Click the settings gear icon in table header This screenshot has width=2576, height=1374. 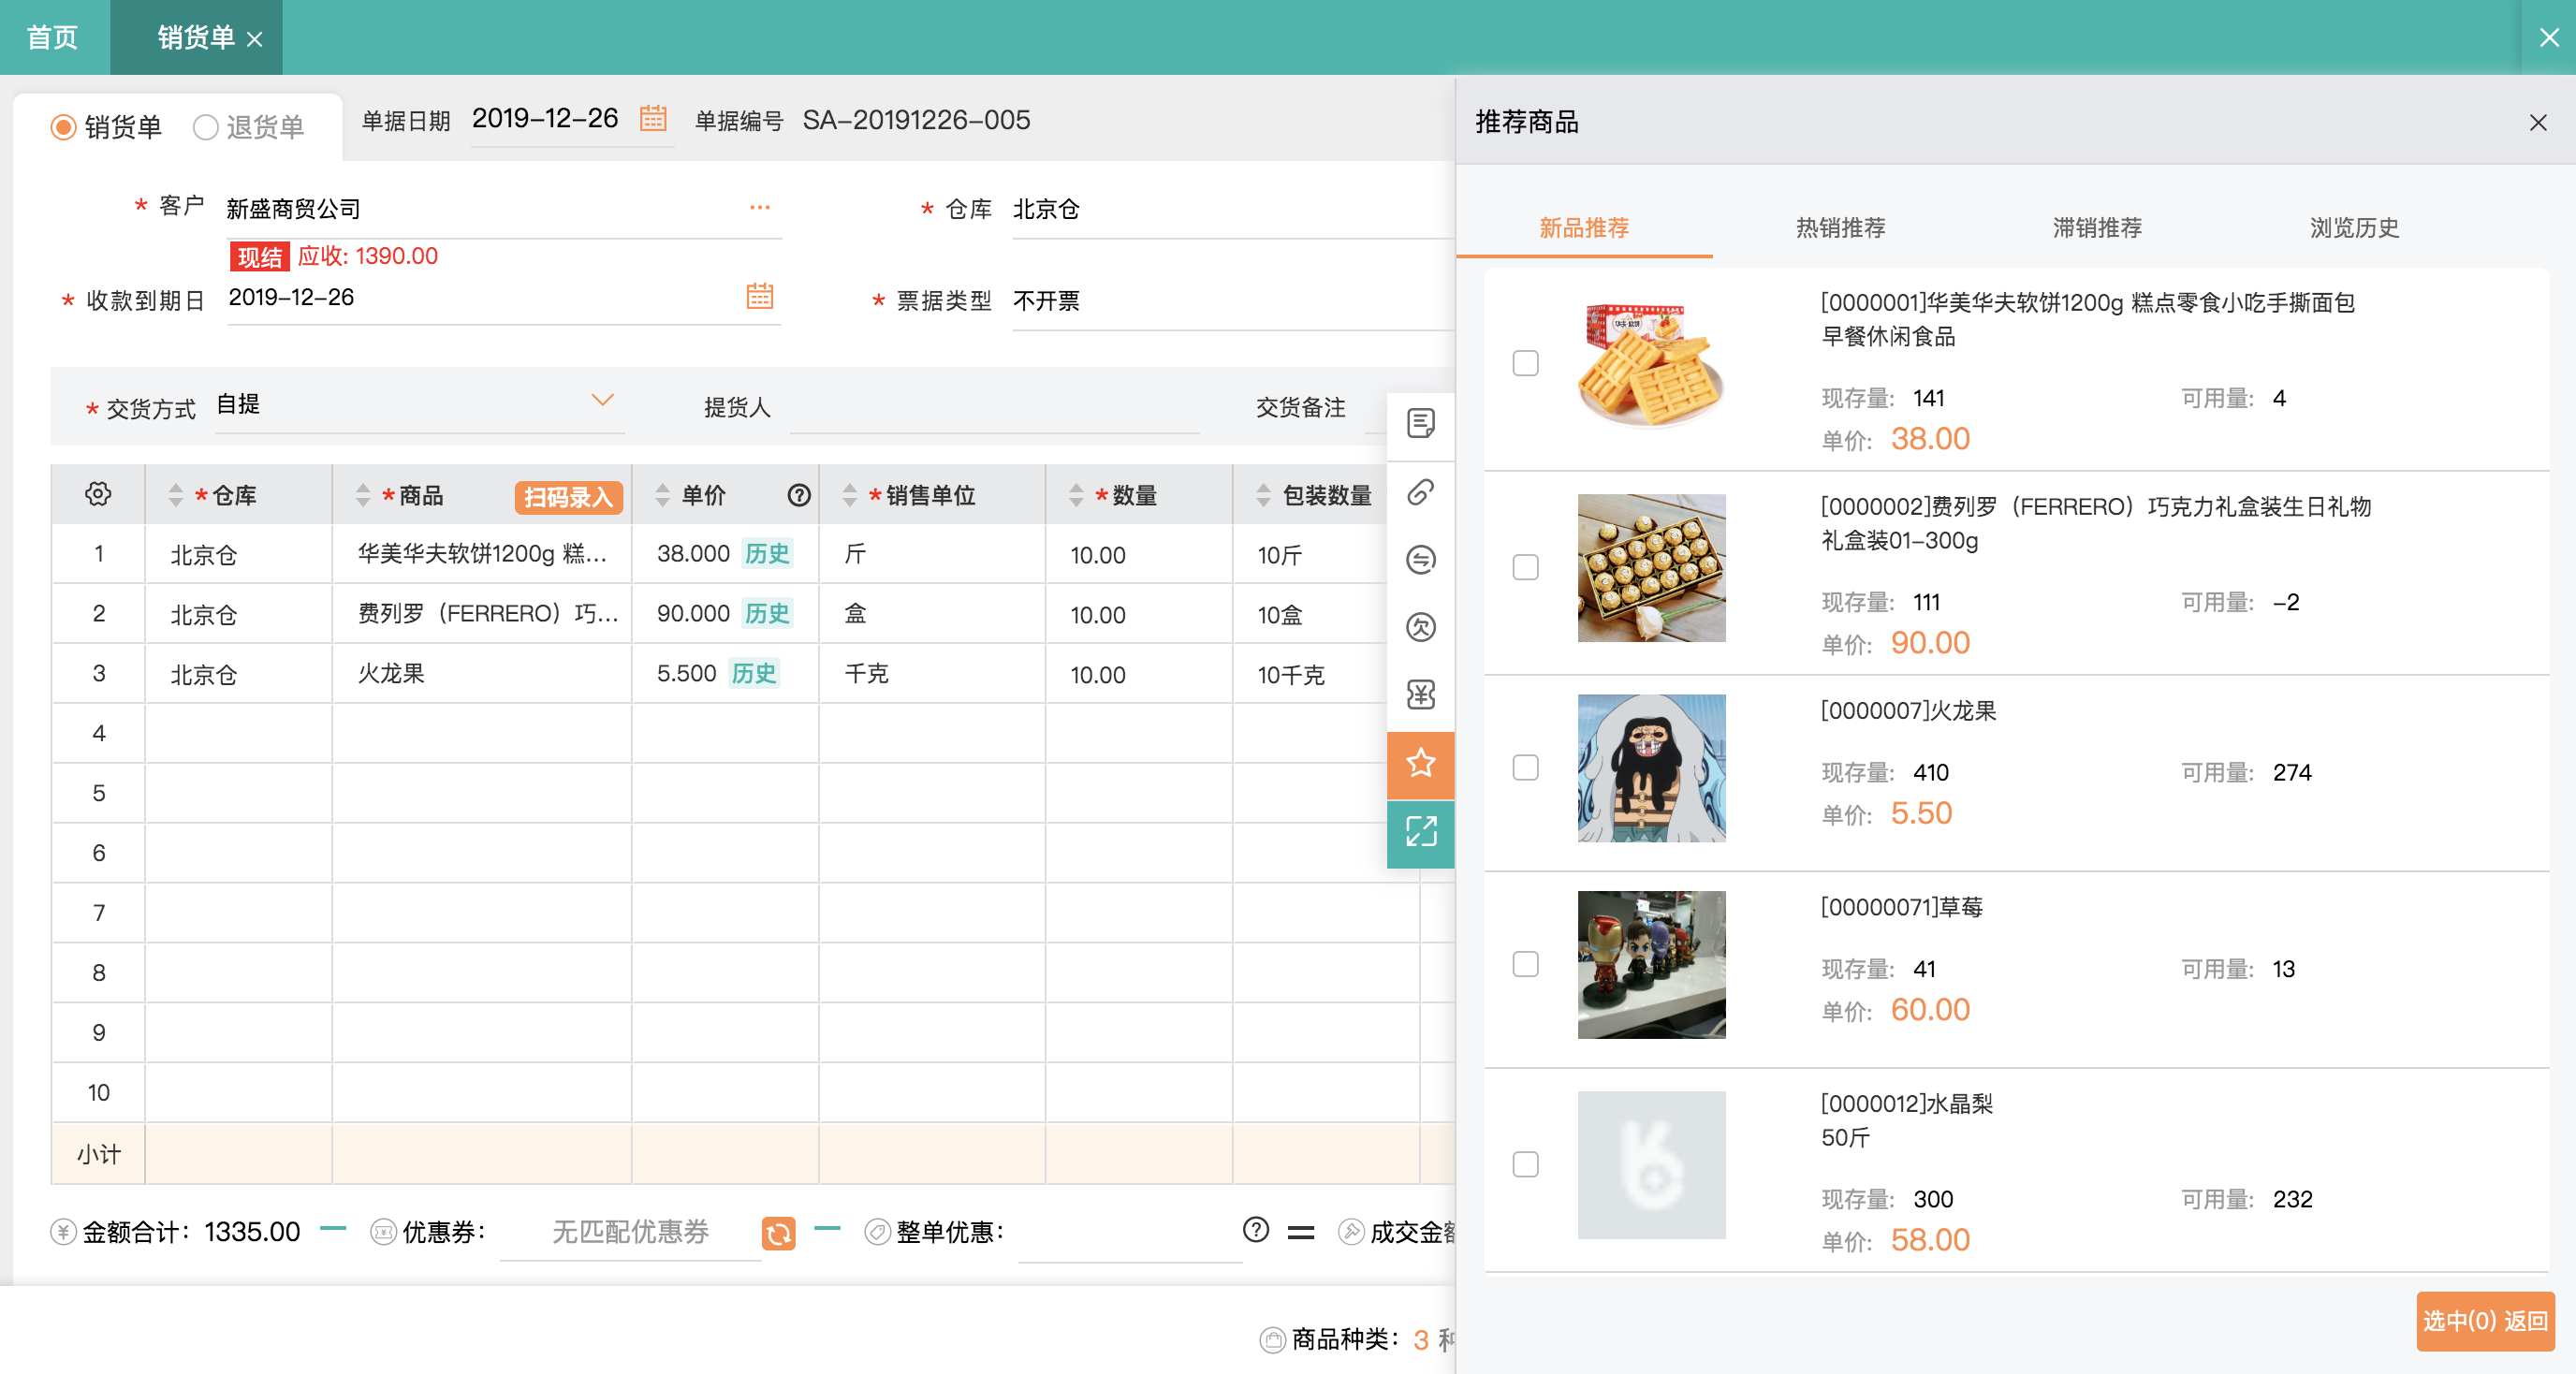coord(97,495)
